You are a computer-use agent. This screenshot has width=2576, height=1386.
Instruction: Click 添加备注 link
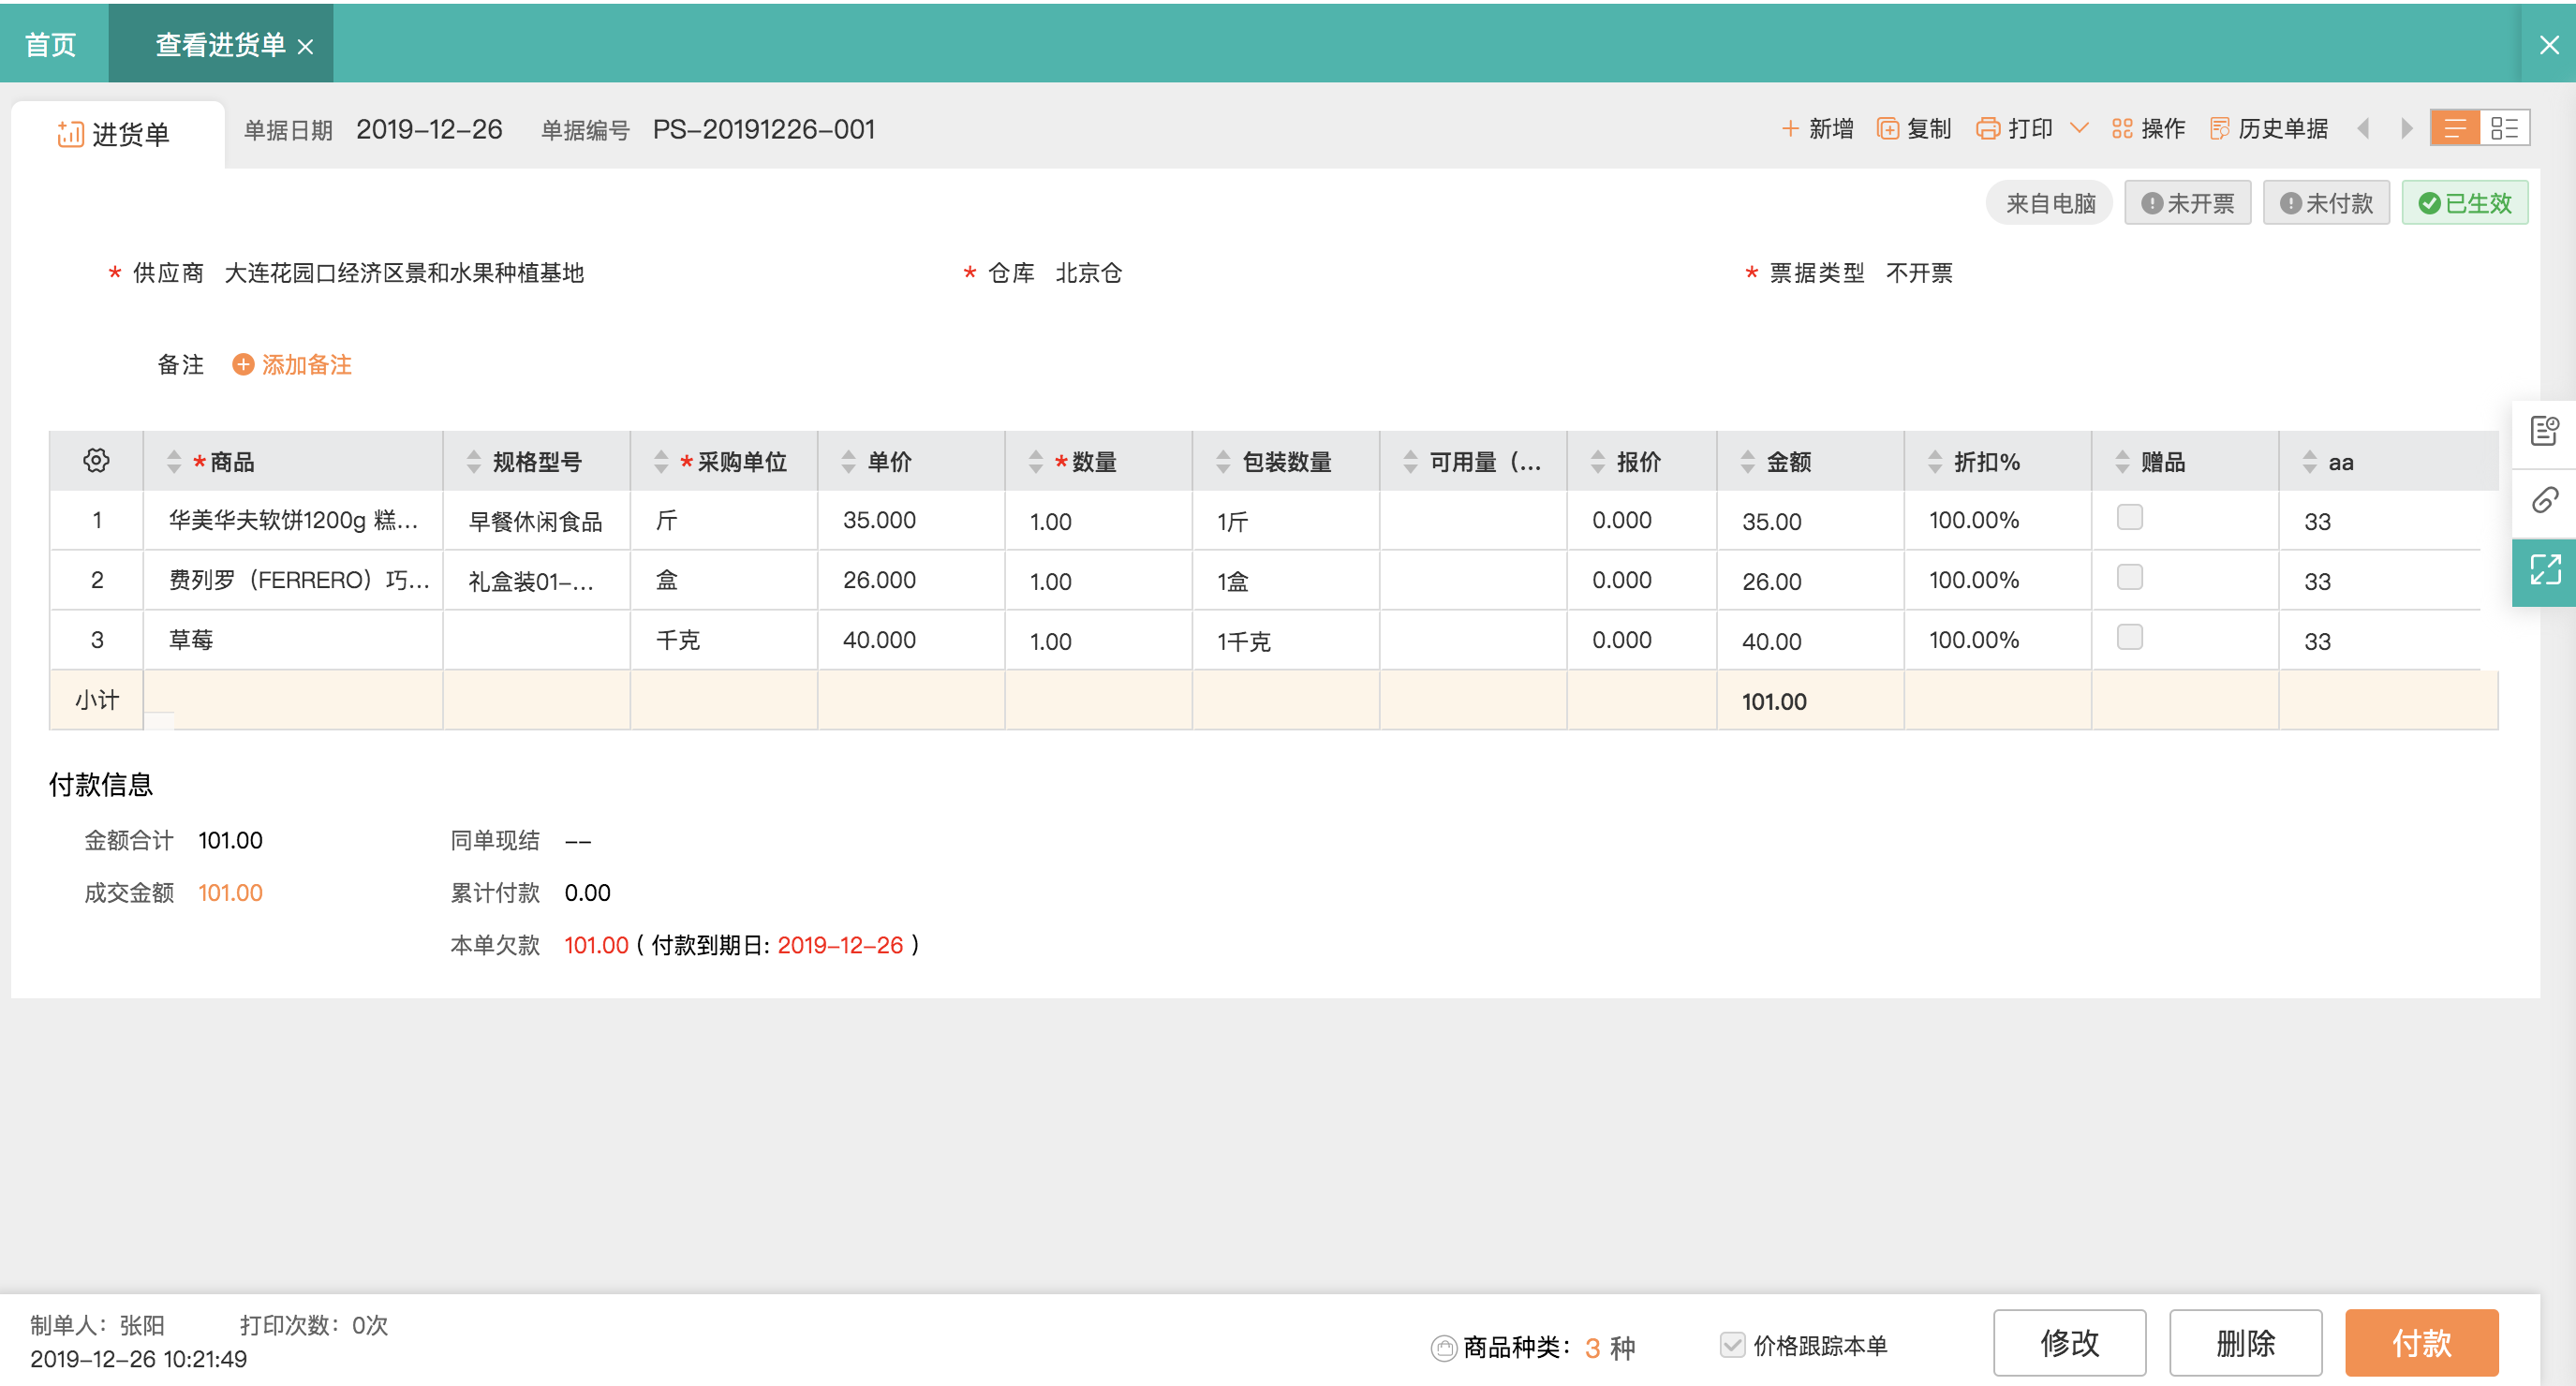[292, 361]
